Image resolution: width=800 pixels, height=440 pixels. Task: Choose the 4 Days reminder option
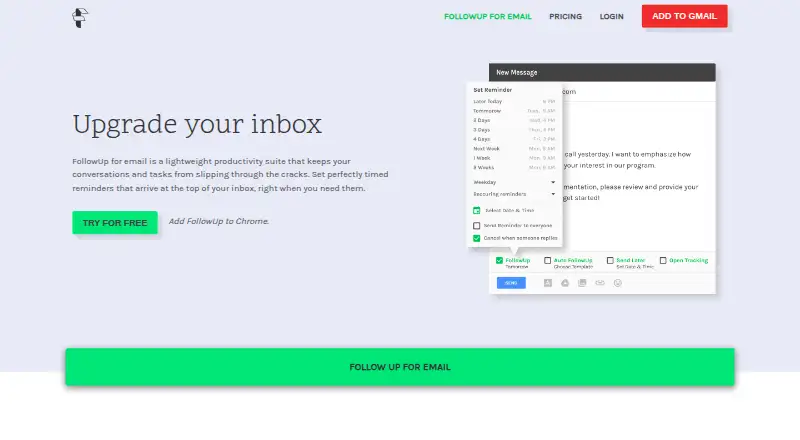[x=514, y=139]
